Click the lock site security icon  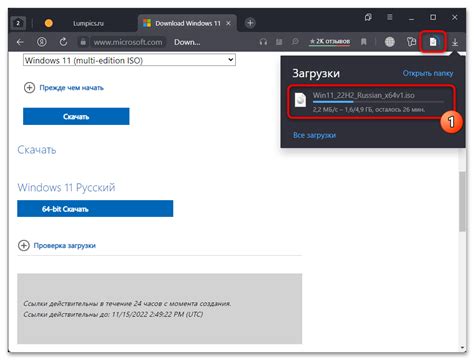83,42
